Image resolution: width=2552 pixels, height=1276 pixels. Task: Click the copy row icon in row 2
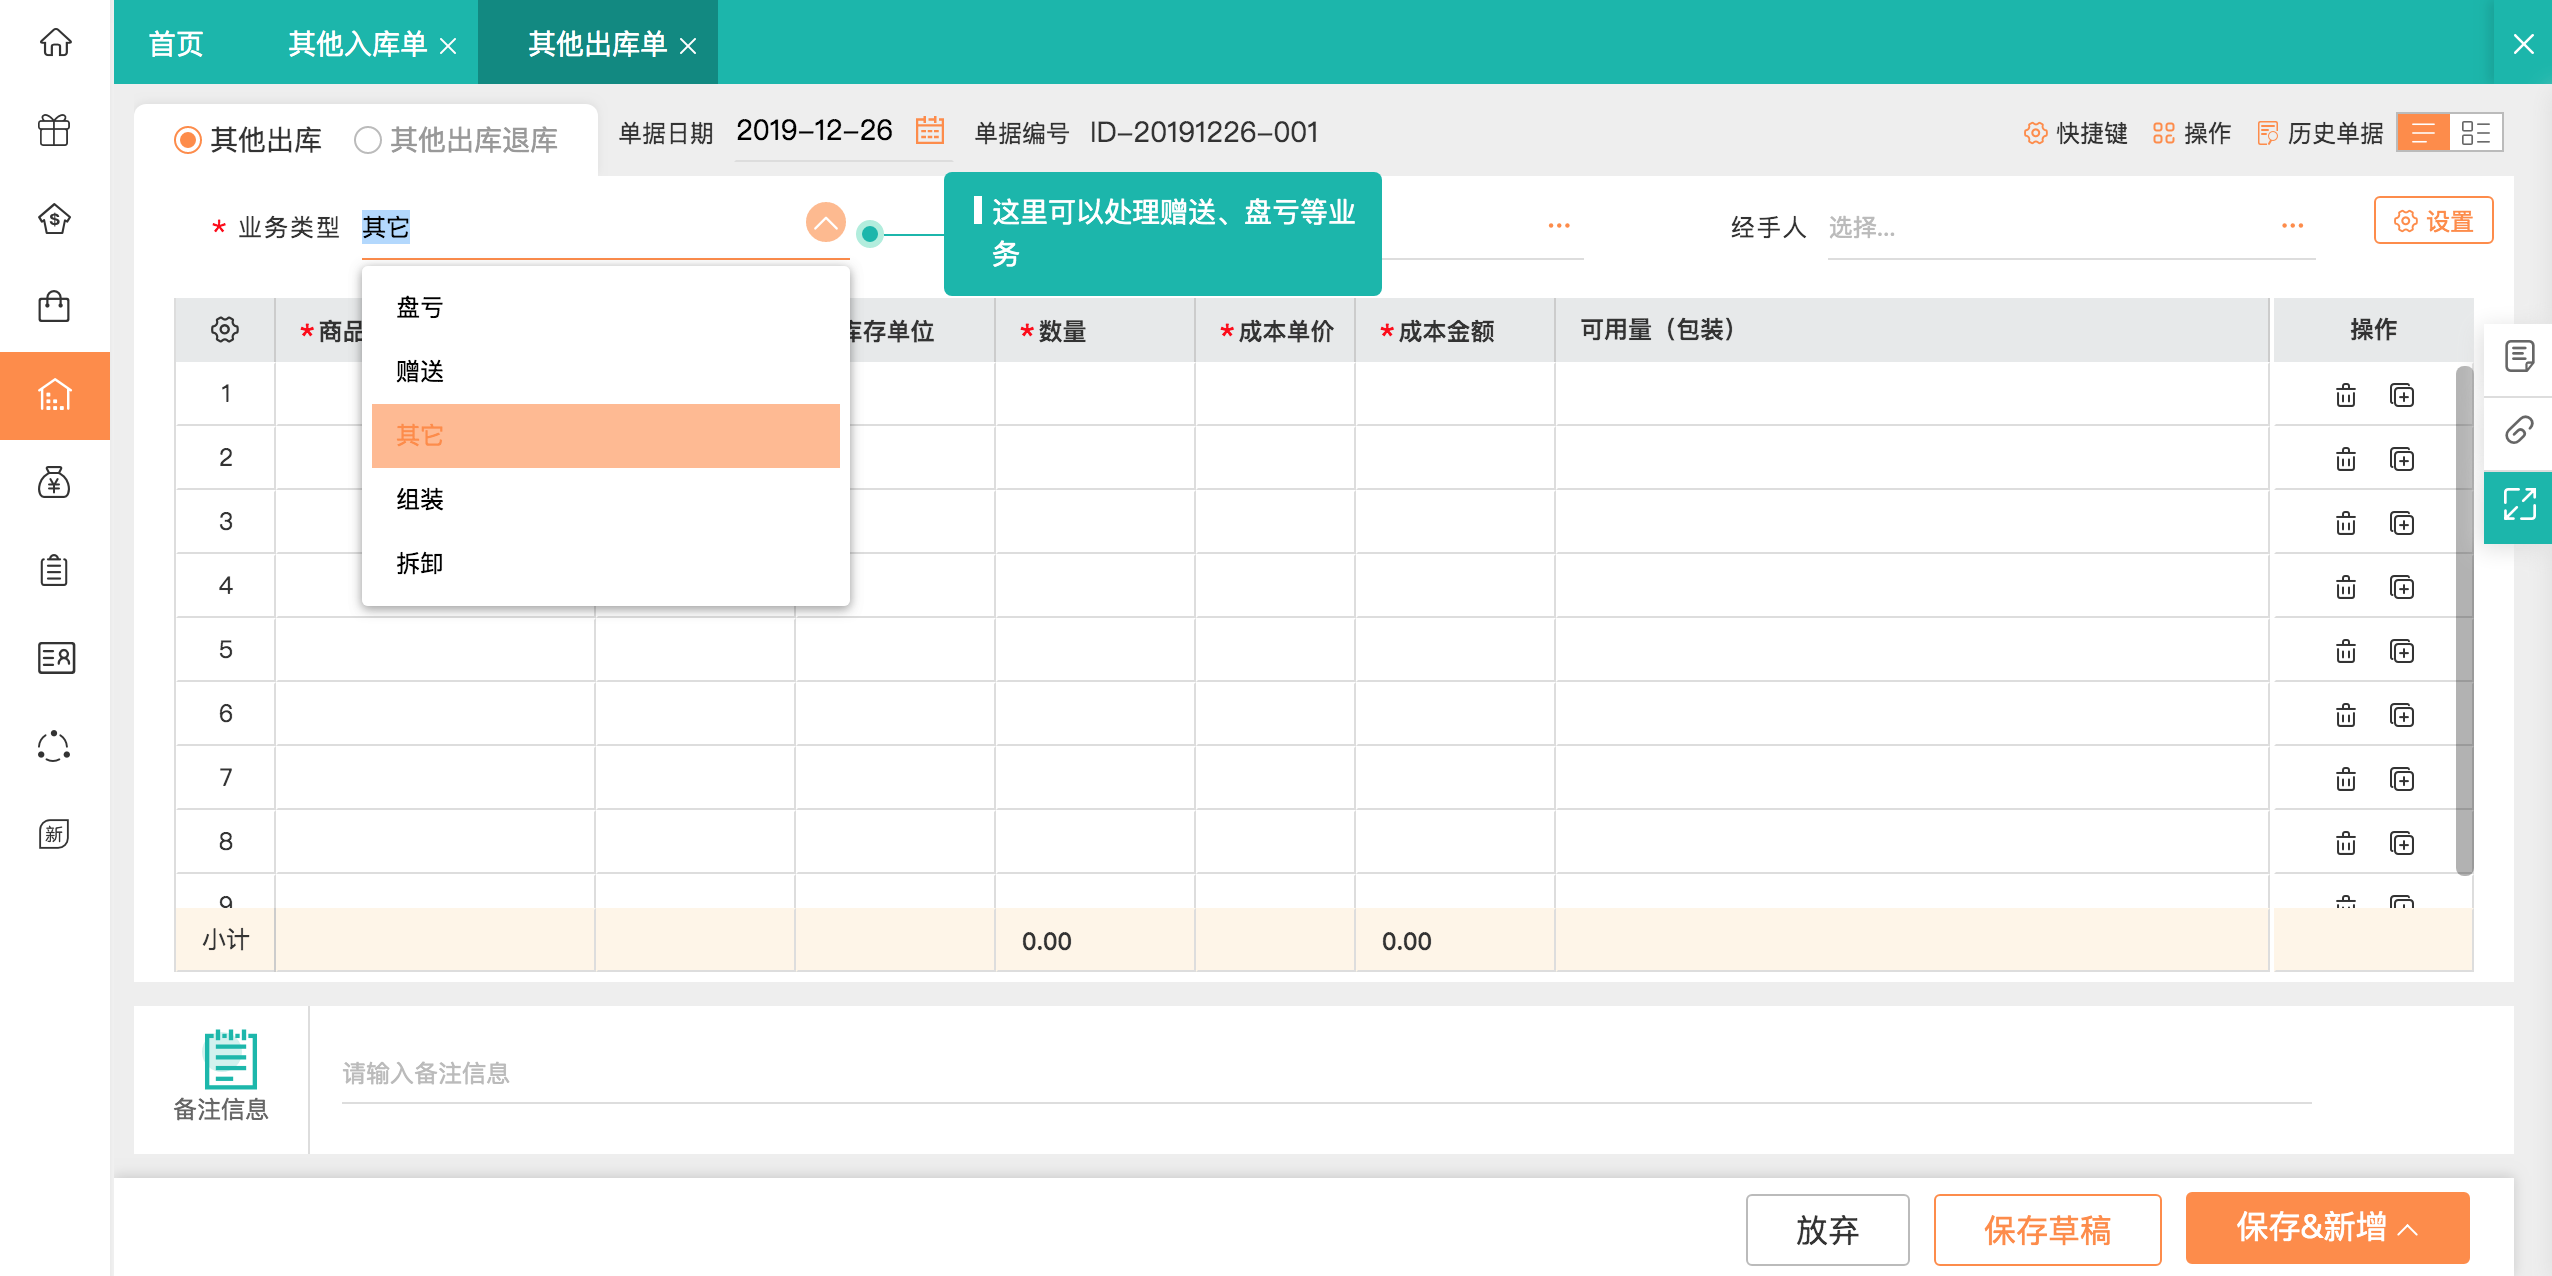[x=2402, y=456]
